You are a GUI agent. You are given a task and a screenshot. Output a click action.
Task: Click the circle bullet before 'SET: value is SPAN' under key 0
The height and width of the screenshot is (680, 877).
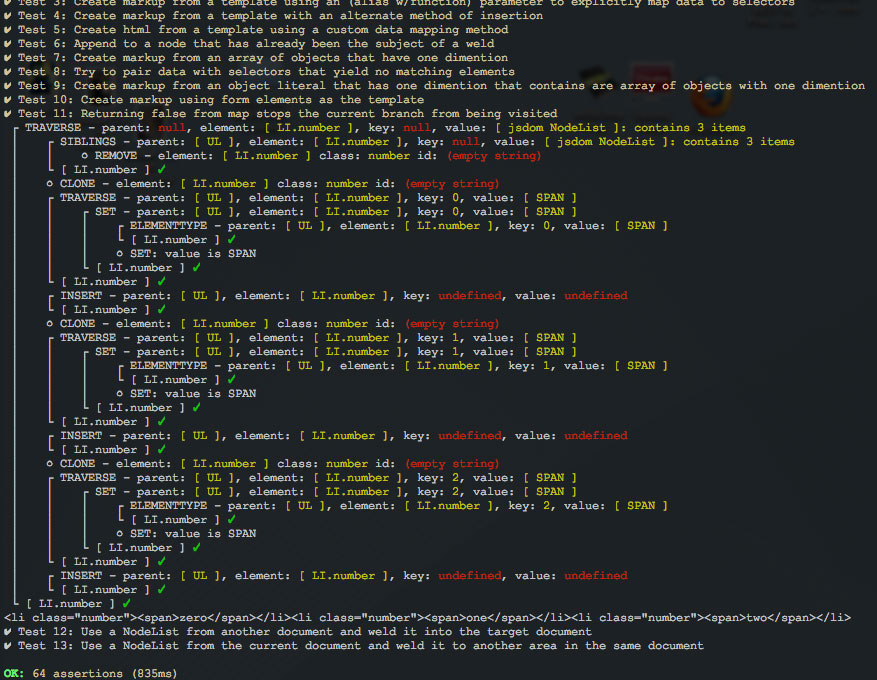click(x=120, y=254)
